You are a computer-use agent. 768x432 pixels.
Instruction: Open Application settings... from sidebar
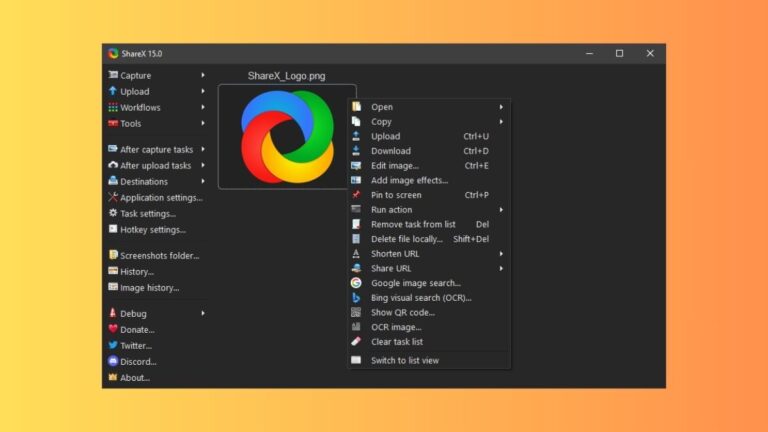(156, 197)
